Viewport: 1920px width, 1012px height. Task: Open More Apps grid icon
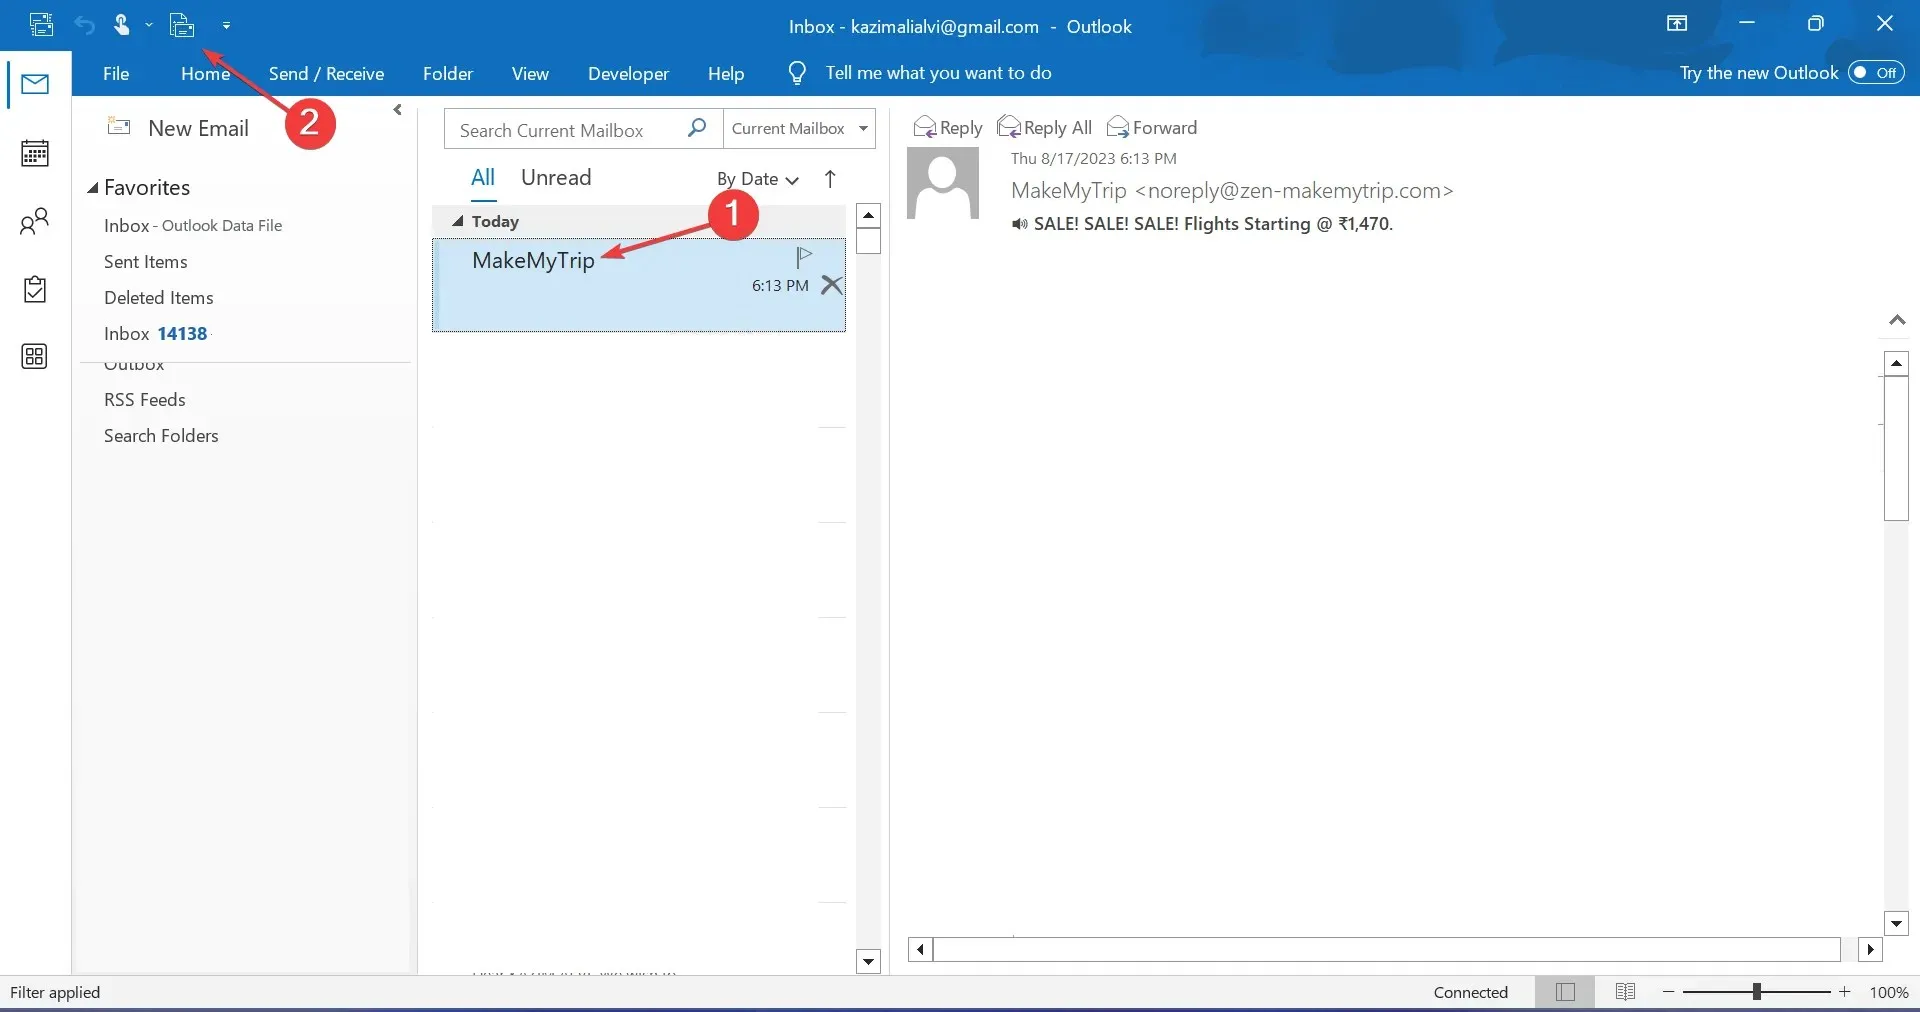point(35,356)
